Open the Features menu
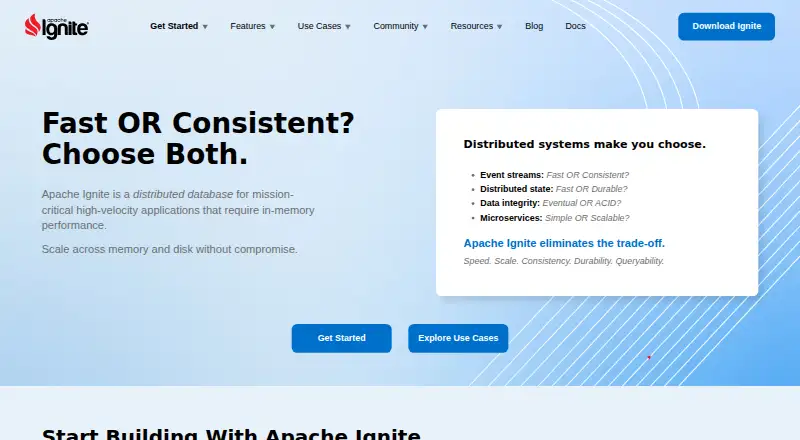Screen dimensions: 800x440 pyautogui.click(x=247, y=26)
